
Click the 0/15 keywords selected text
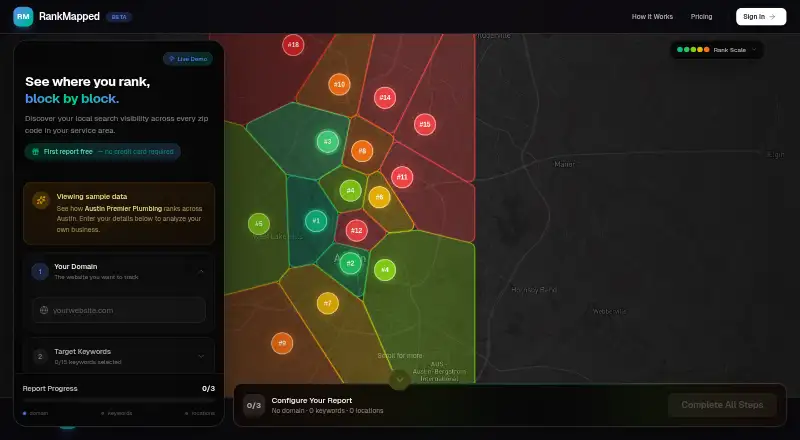pyautogui.click(x=88, y=362)
